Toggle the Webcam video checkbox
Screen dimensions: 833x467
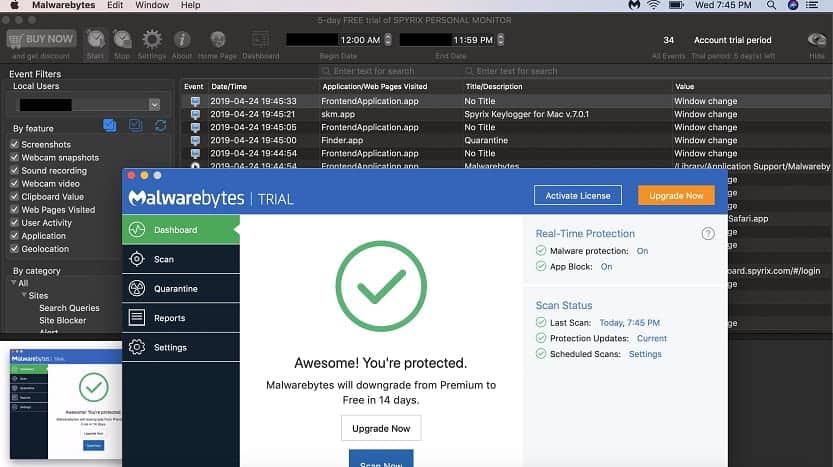click(14, 183)
